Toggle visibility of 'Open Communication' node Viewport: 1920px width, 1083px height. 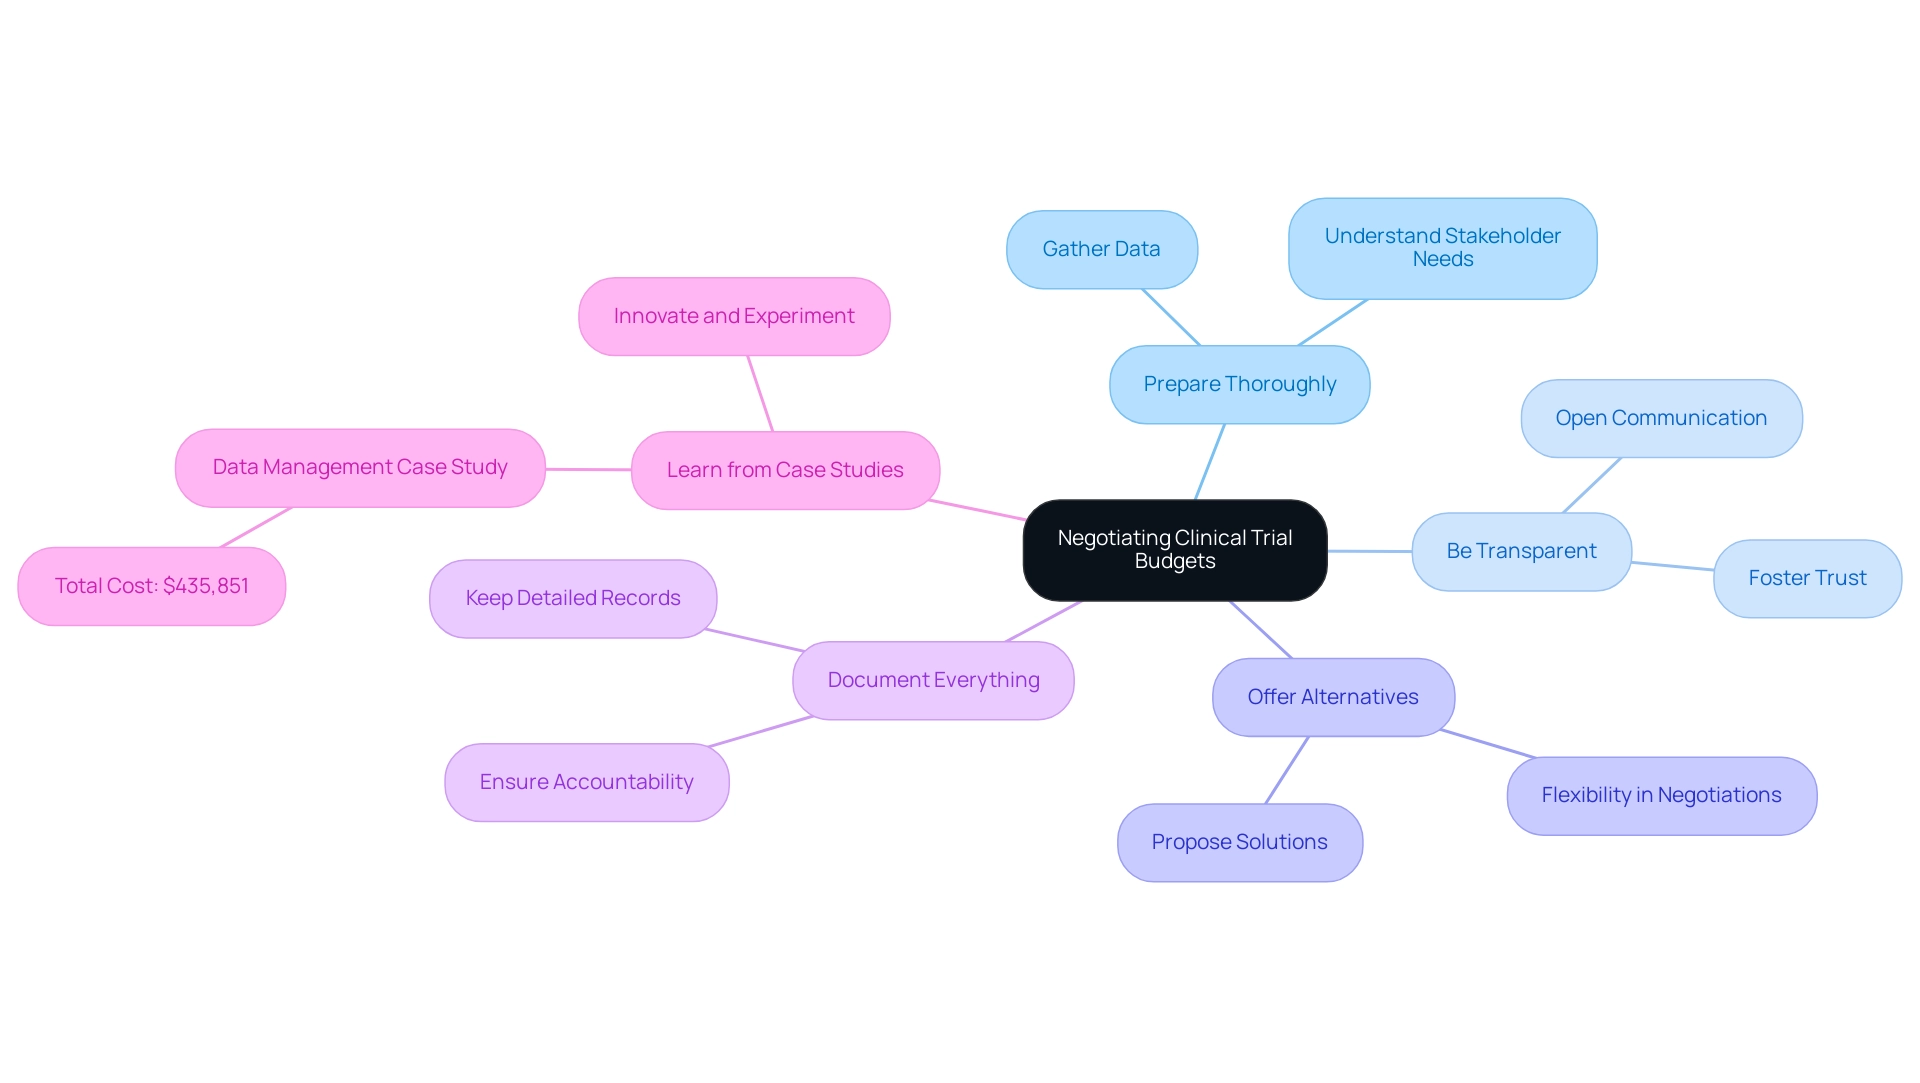pyautogui.click(x=1665, y=416)
